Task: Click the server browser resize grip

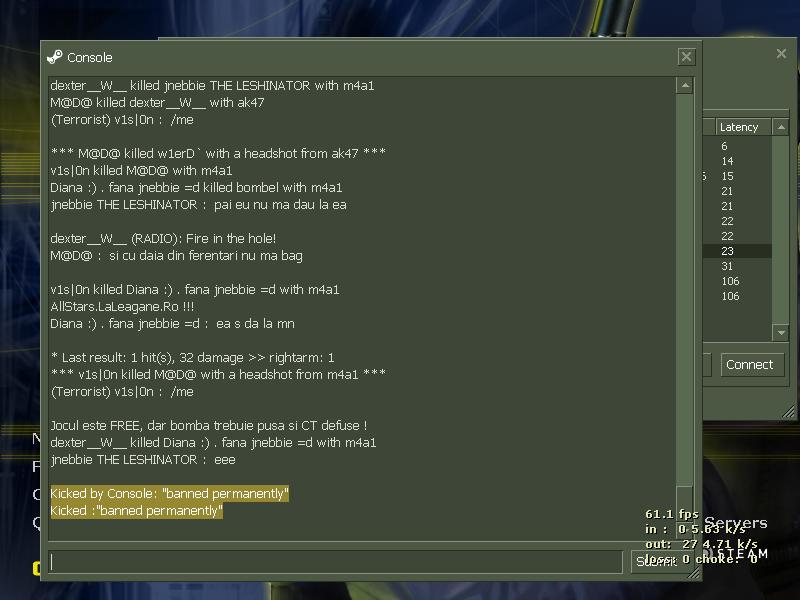Action: click(789, 411)
